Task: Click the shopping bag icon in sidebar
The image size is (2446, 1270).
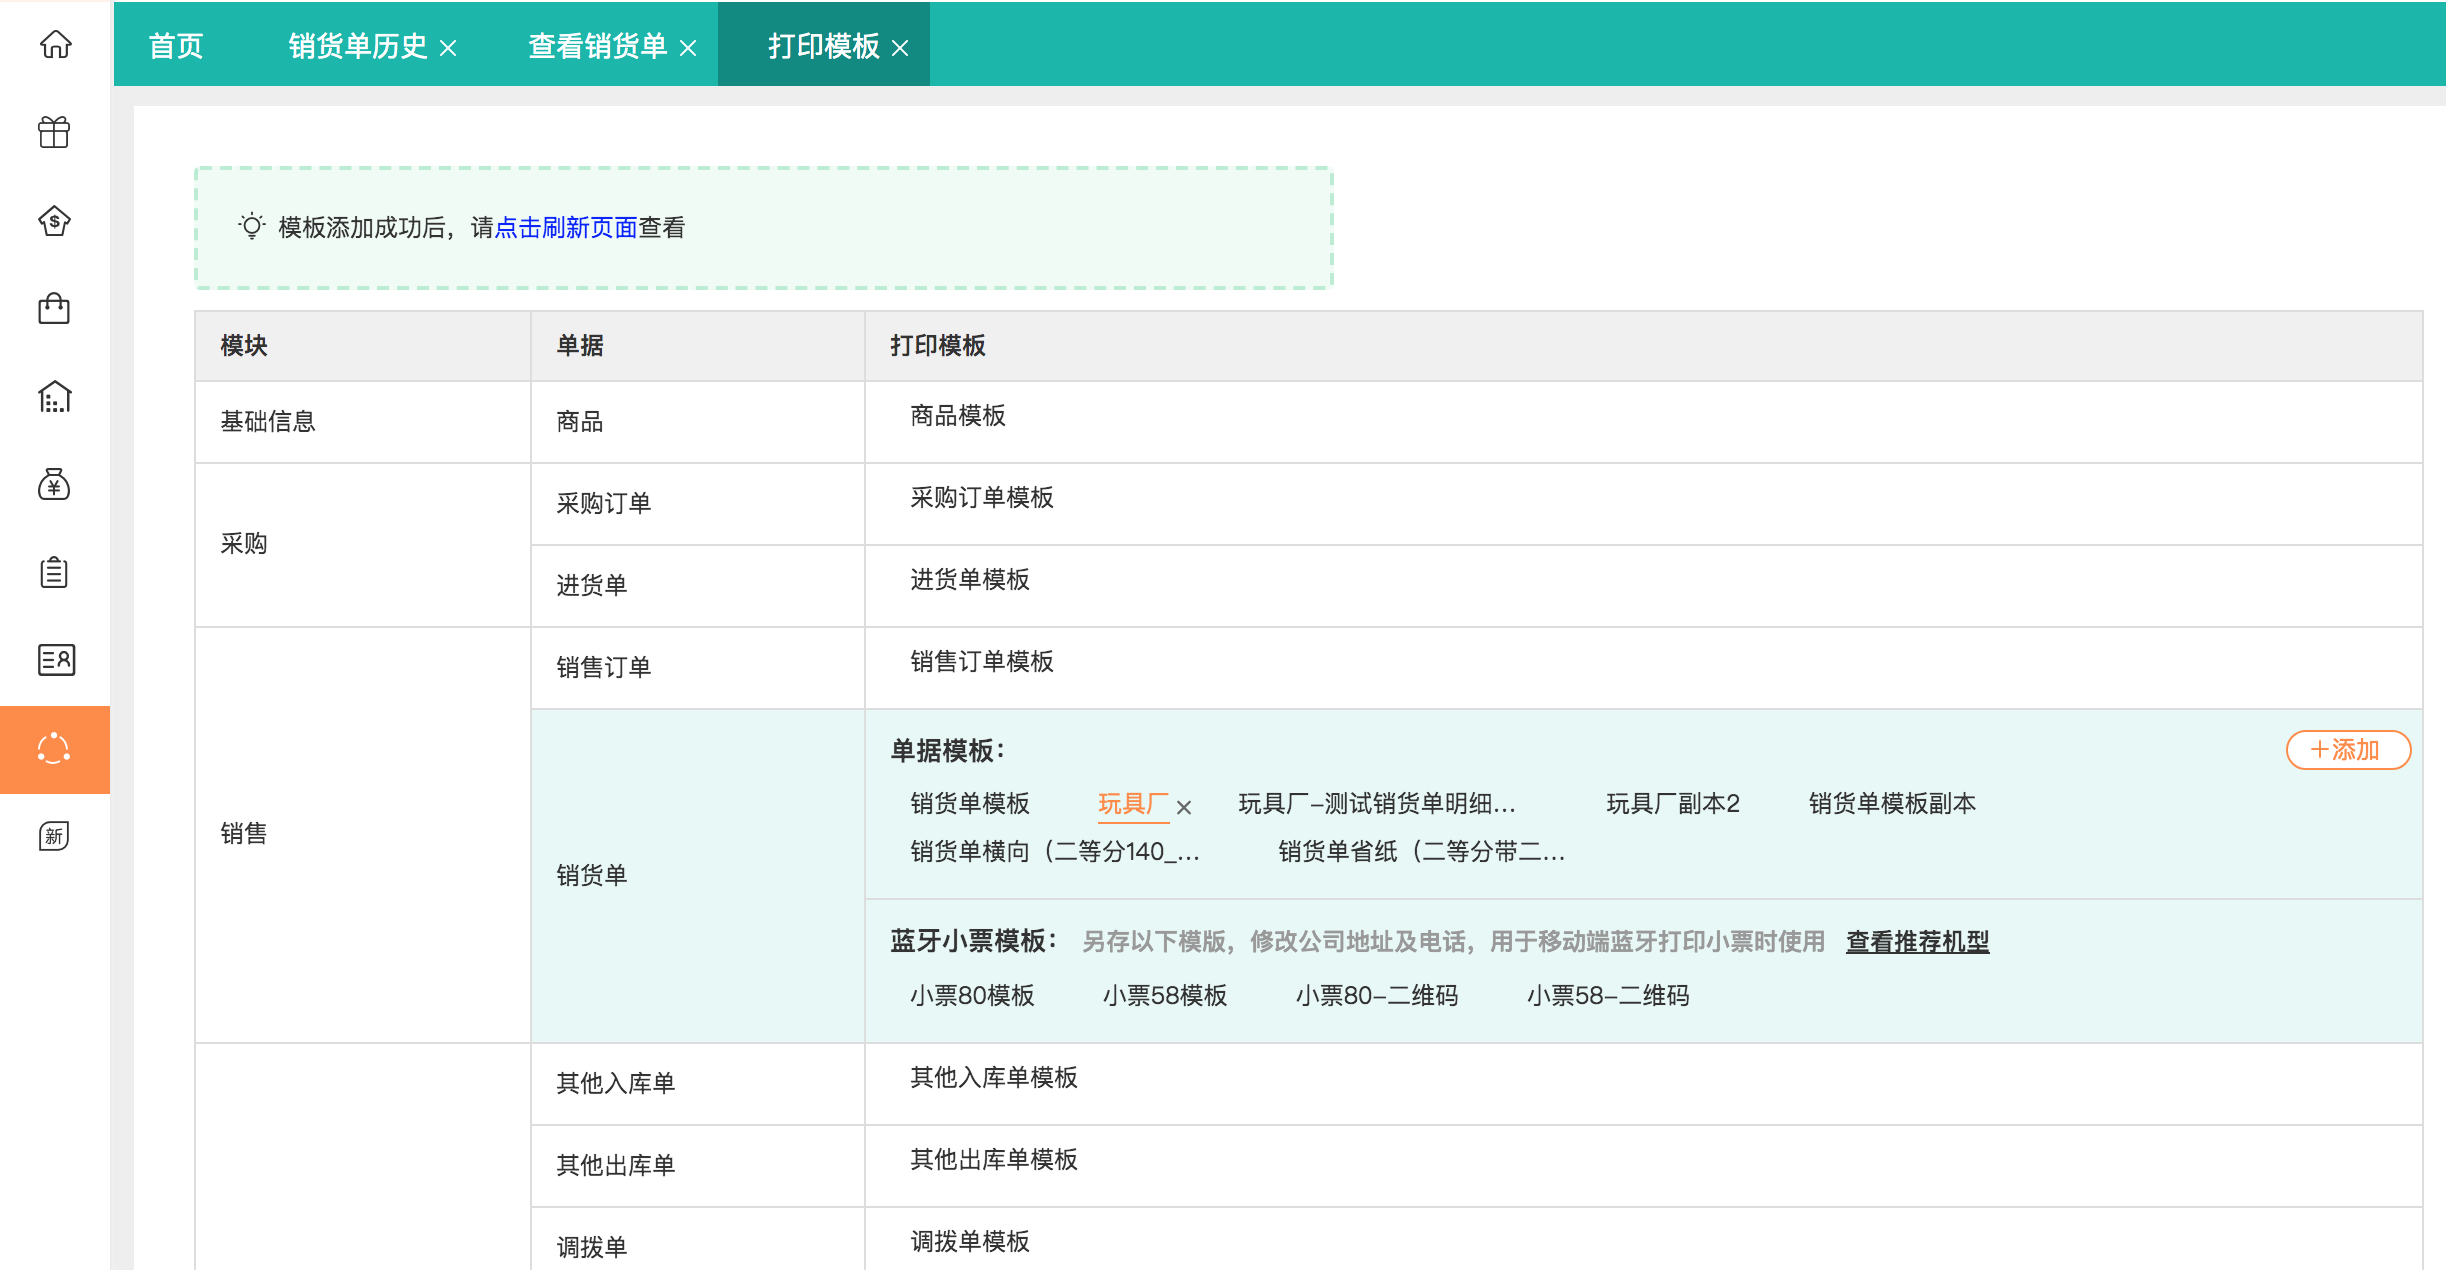Action: click(x=55, y=307)
